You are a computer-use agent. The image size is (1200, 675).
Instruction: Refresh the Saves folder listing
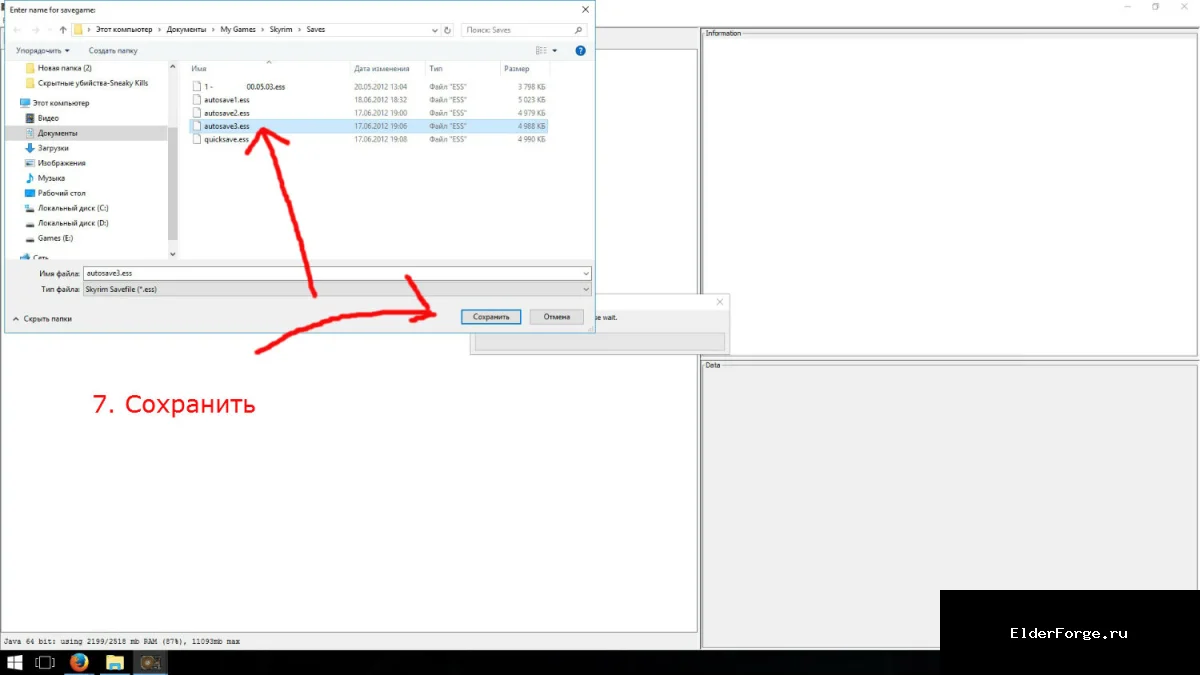447,30
